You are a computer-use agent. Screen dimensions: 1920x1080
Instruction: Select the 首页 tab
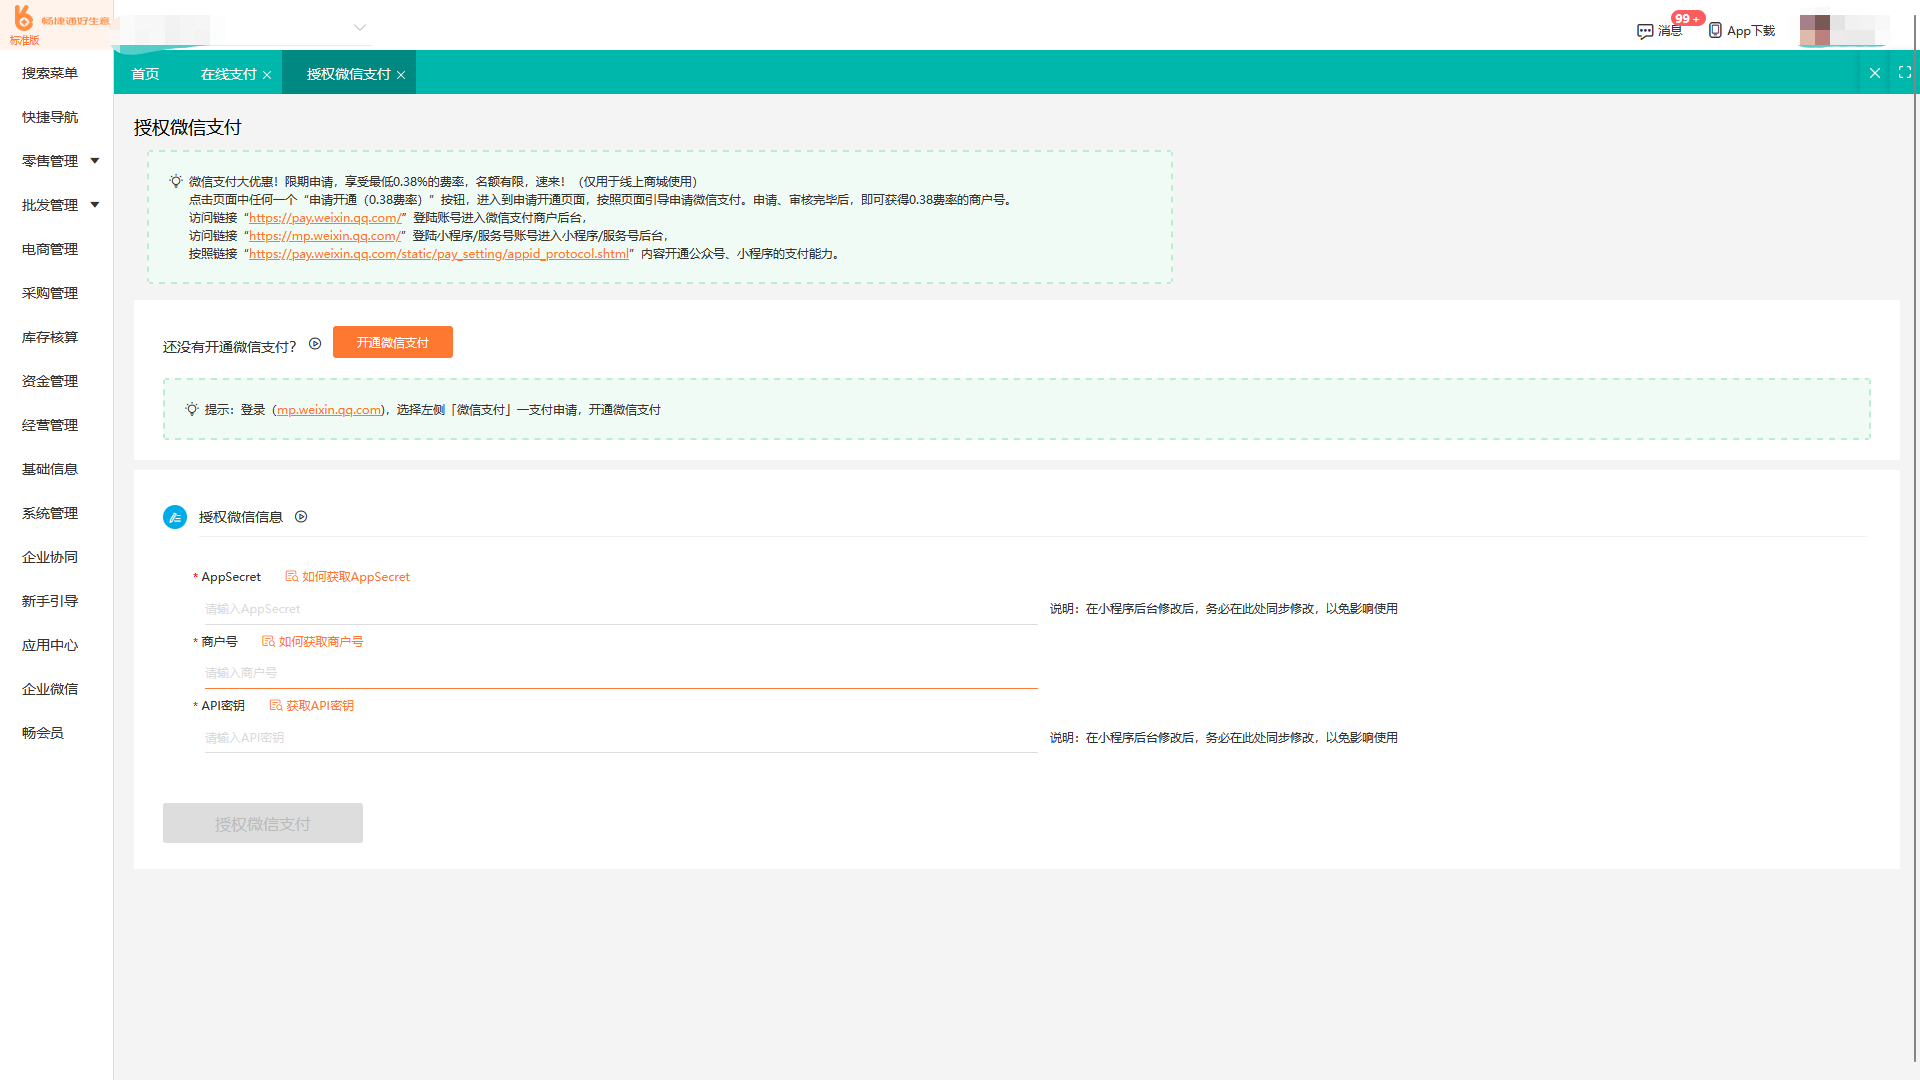[145, 73]
